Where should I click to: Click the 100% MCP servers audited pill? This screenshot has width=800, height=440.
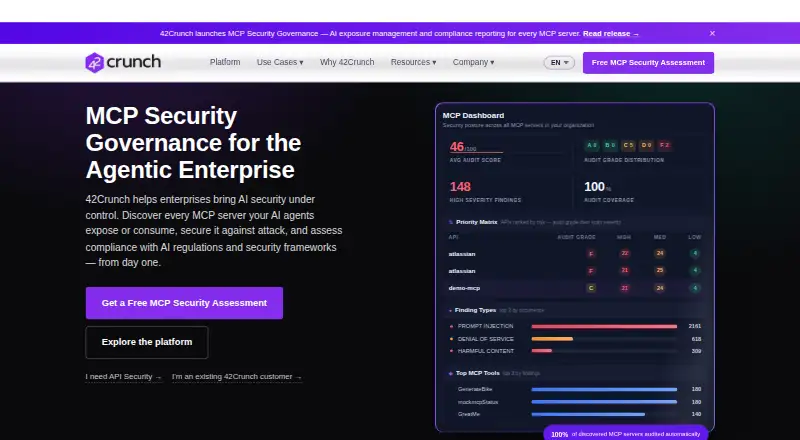[626, 434]
